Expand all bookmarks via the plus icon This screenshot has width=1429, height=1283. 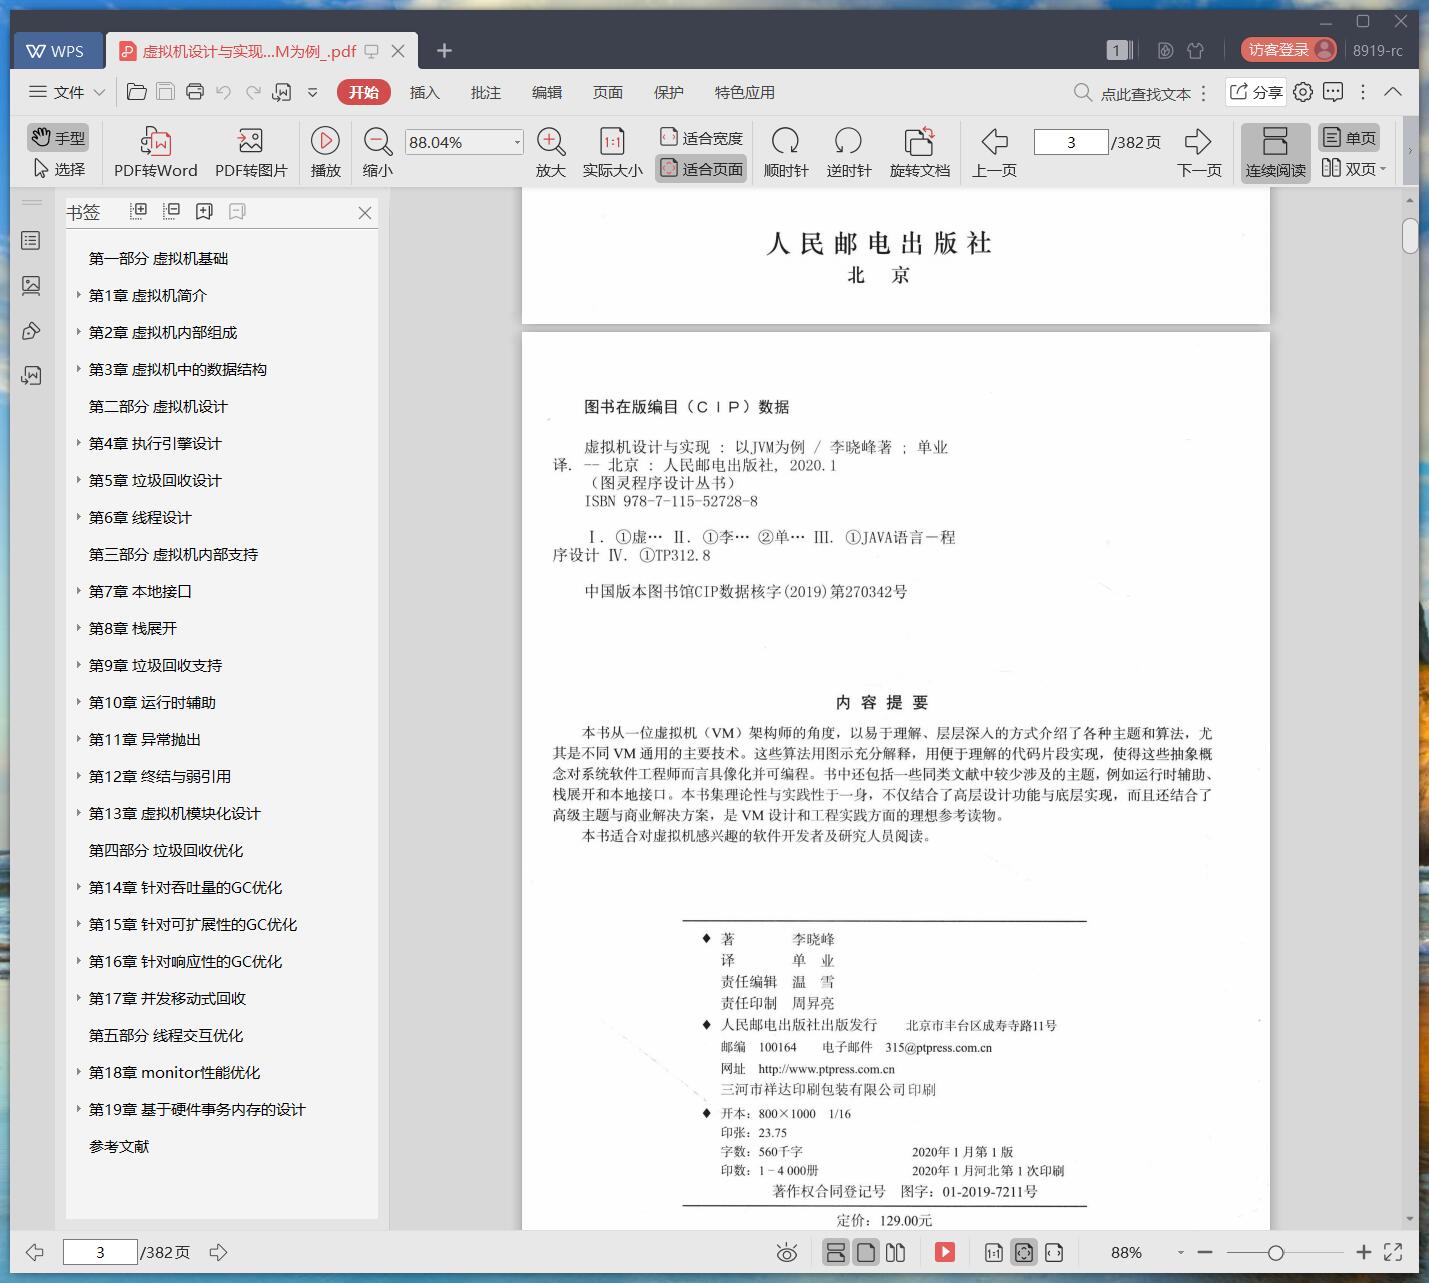pos(139,211)
